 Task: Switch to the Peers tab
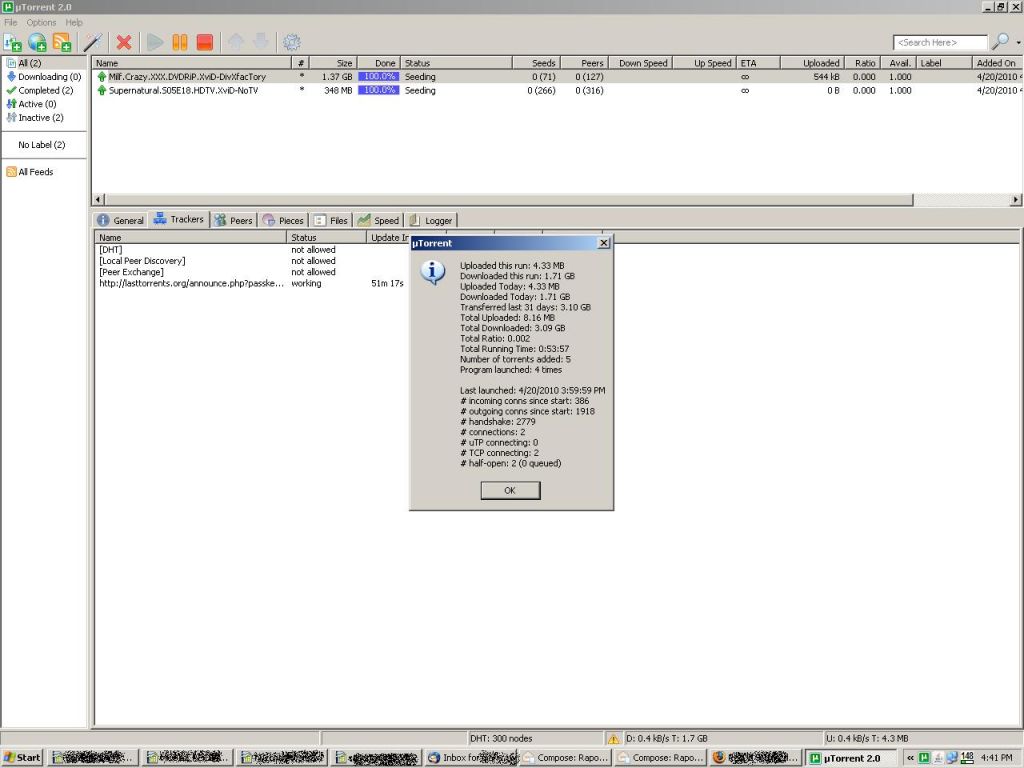tap(234, 220)
